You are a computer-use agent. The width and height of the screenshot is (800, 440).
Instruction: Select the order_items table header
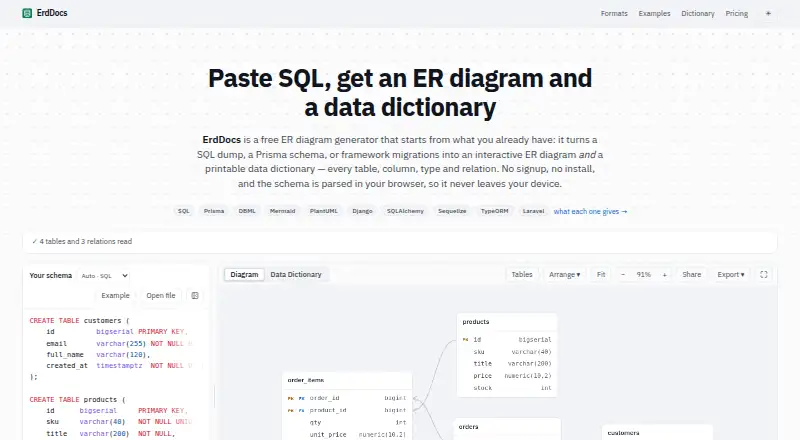[x=347, y=380]
